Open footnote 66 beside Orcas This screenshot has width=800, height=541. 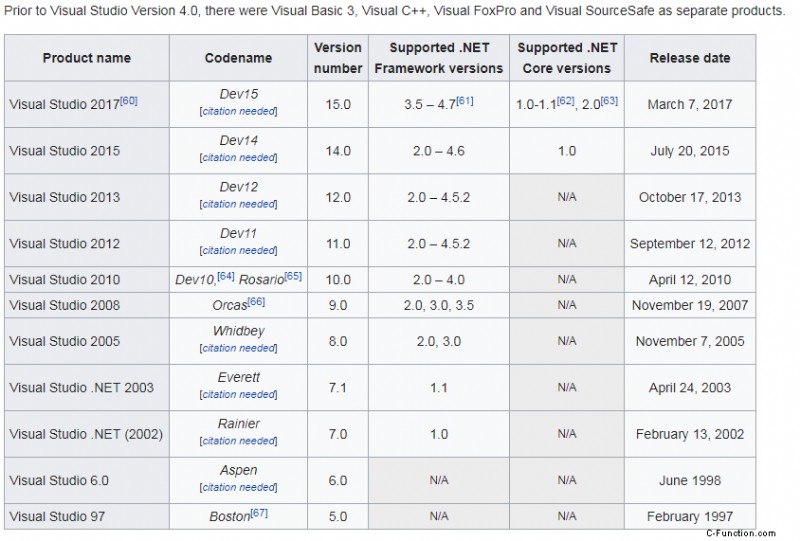tap(256, 302)
